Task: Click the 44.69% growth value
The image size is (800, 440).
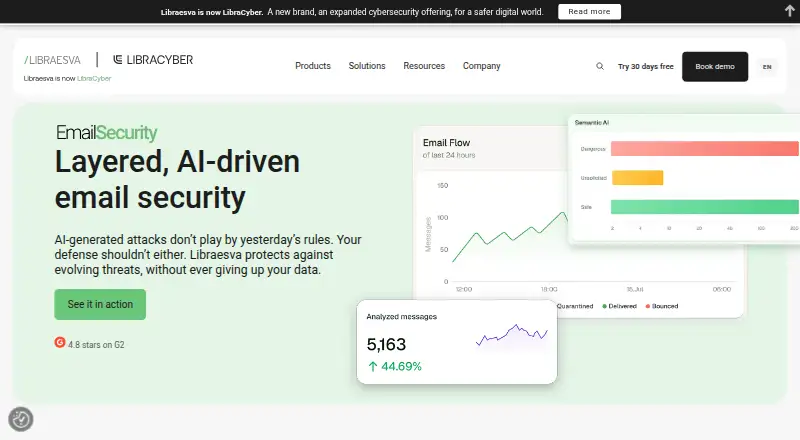Action: coord(402,366)
